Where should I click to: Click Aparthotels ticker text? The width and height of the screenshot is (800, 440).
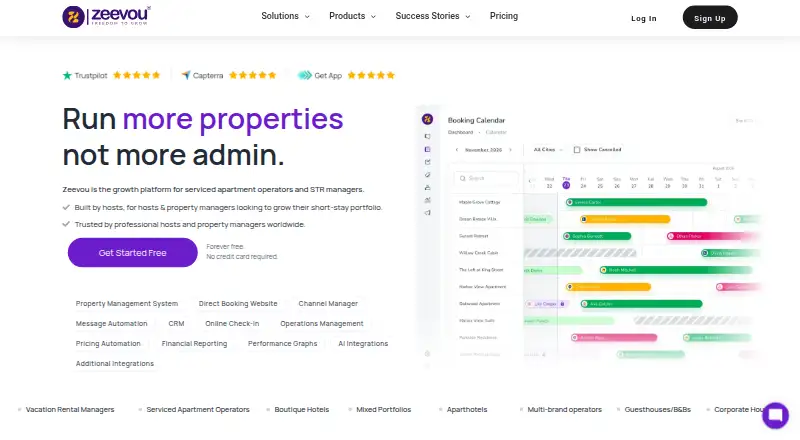467,409
